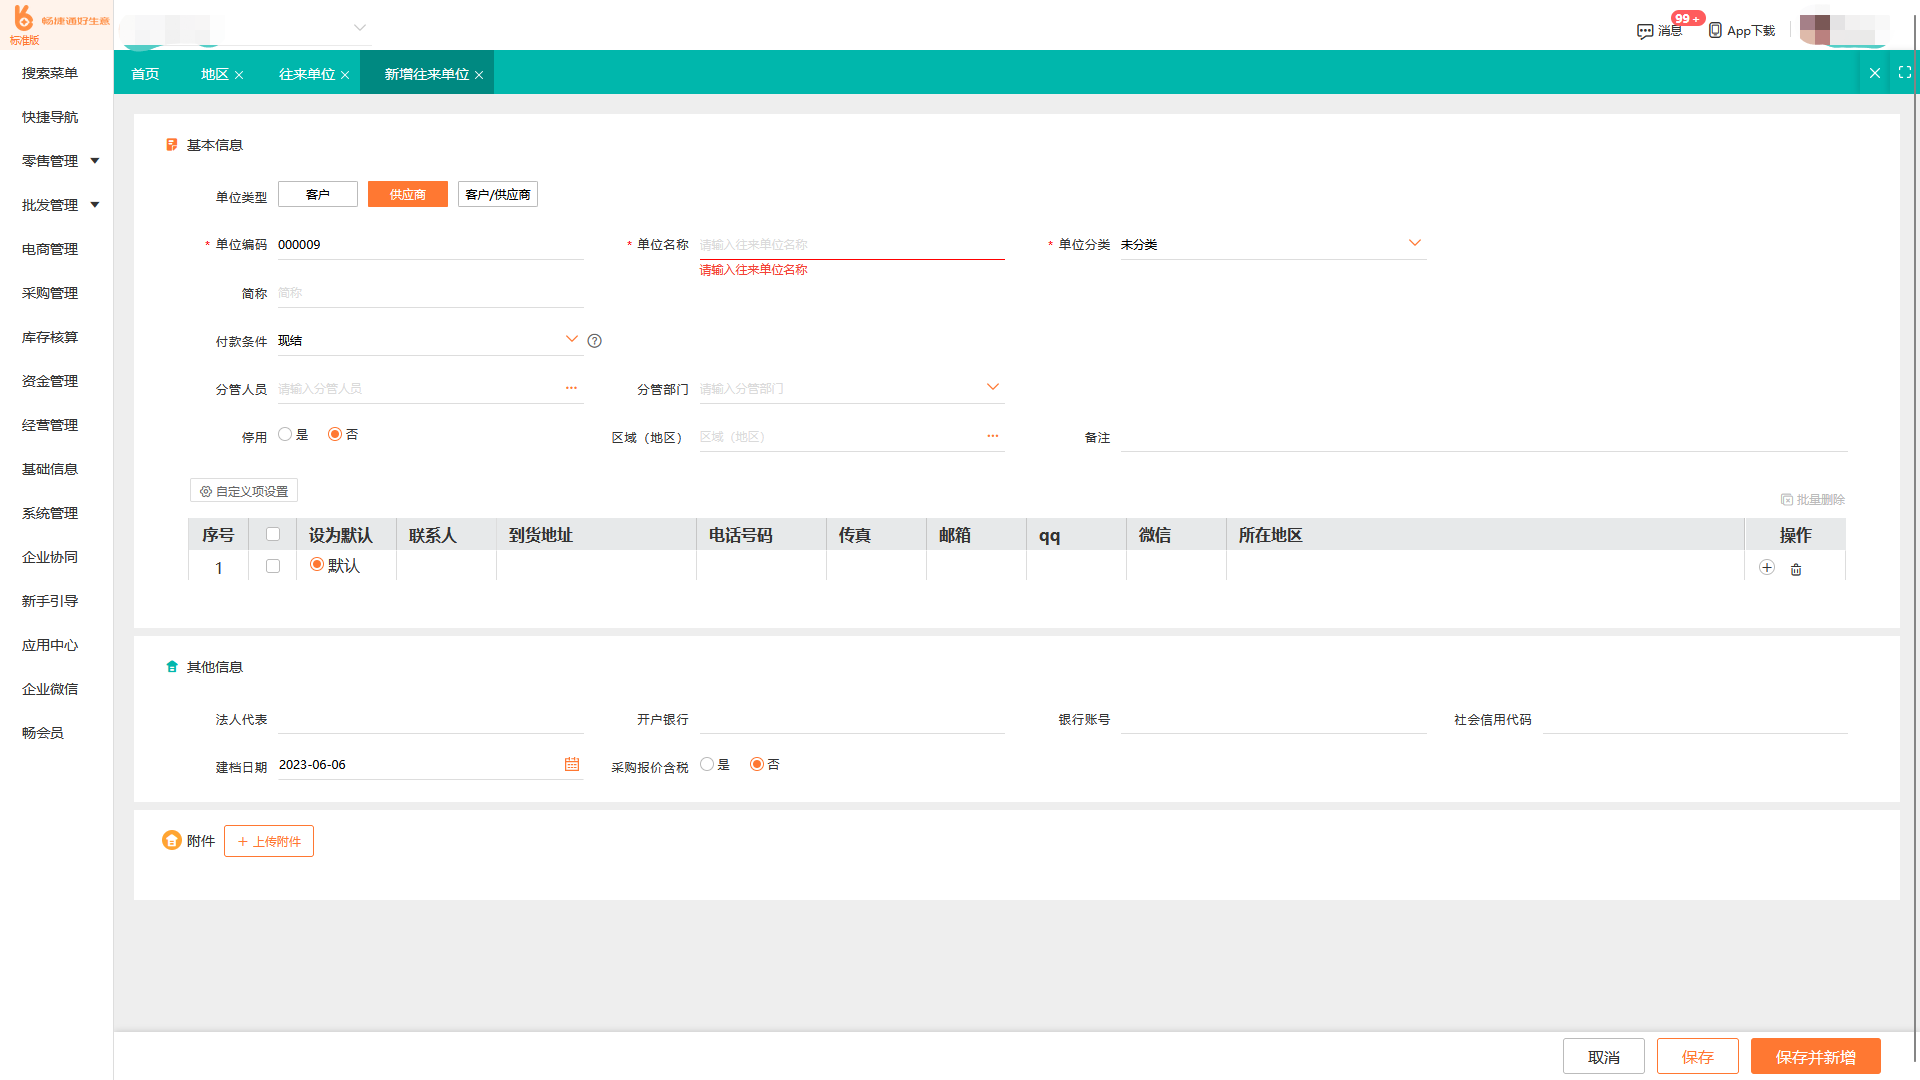The height and width of the screenshot is (1080, 1920).
Task: Toggle 采购报价含税 radio button to 是
Action: (x=707, y=764)
